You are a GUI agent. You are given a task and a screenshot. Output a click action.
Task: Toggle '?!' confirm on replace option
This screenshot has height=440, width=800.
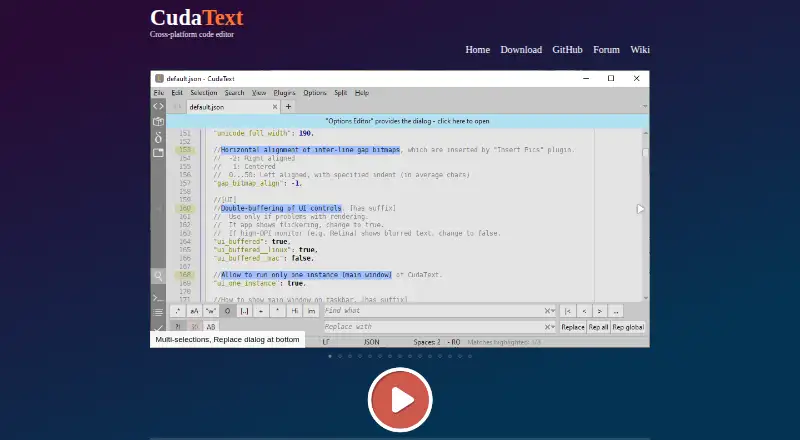(x=178, y=327)
